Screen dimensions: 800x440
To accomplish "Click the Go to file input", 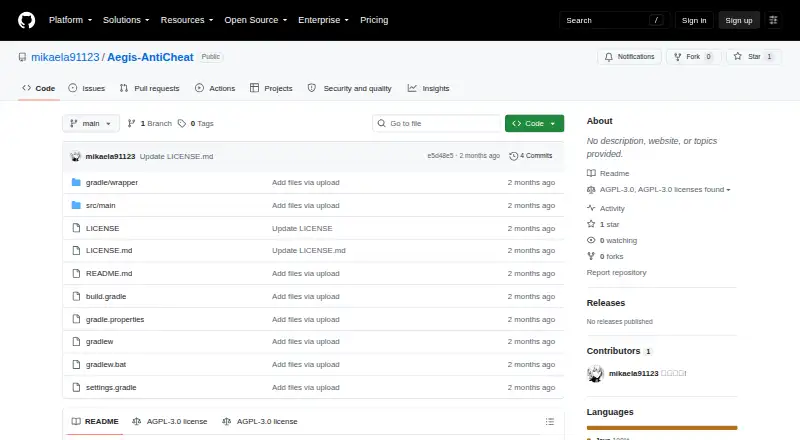I will [437, 124].
